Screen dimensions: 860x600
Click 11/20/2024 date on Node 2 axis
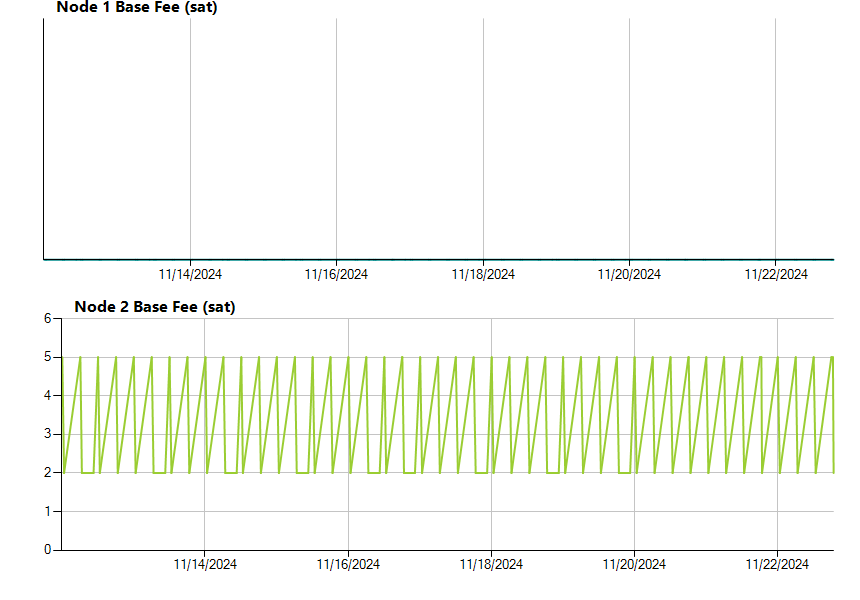click(x=634, y=565)
